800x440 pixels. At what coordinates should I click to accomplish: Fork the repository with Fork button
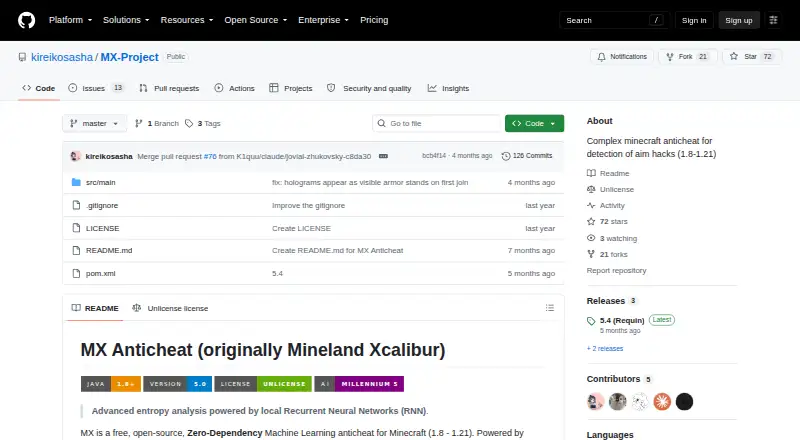[687, 57]
